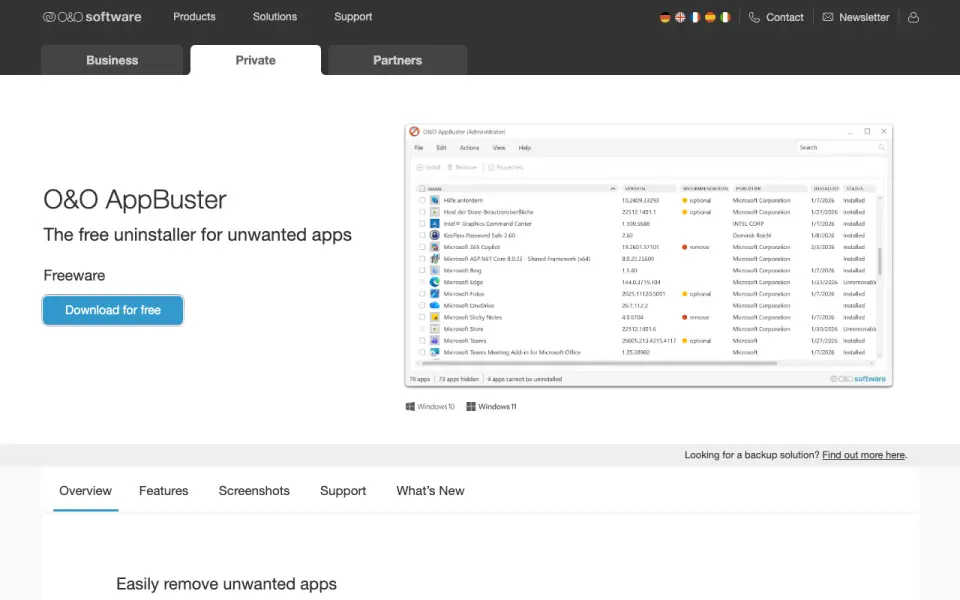The width and height of the screenshot is (960, 600).
Task: Click Intel Graphics Command Center icon
Action: [x=435, y=223]
